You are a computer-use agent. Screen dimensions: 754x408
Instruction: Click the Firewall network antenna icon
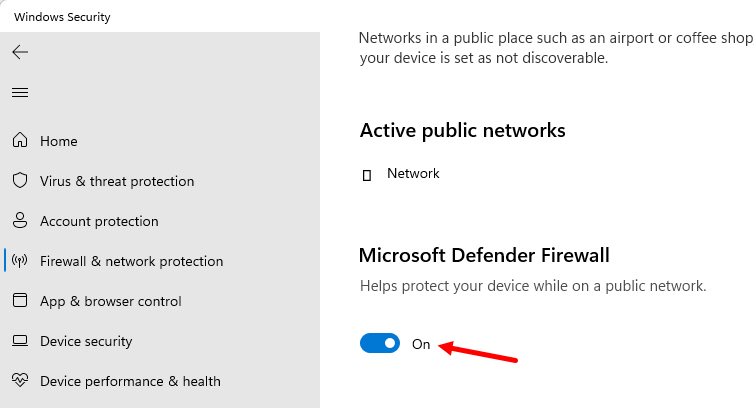pyautogui.click(x=20, y=260)
